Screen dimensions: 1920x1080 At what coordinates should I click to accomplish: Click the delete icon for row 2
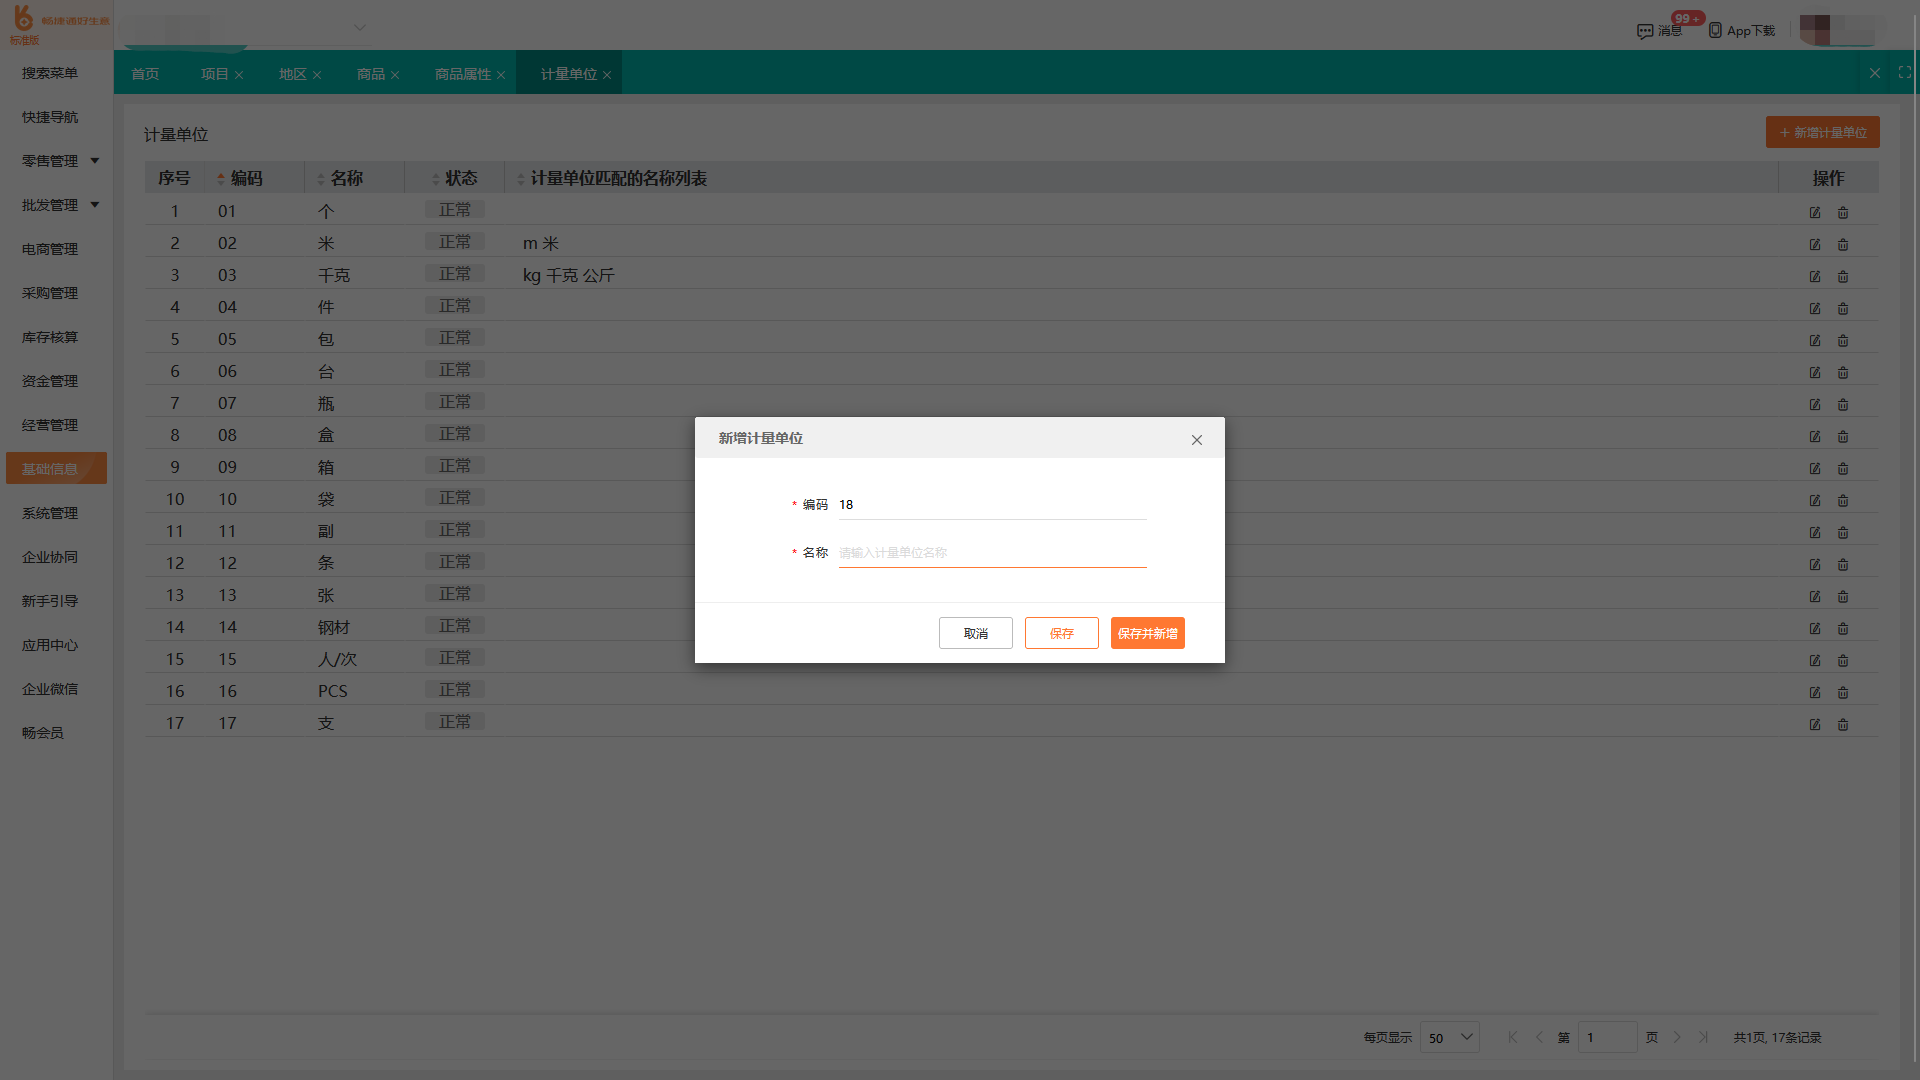coord(1844,244)
